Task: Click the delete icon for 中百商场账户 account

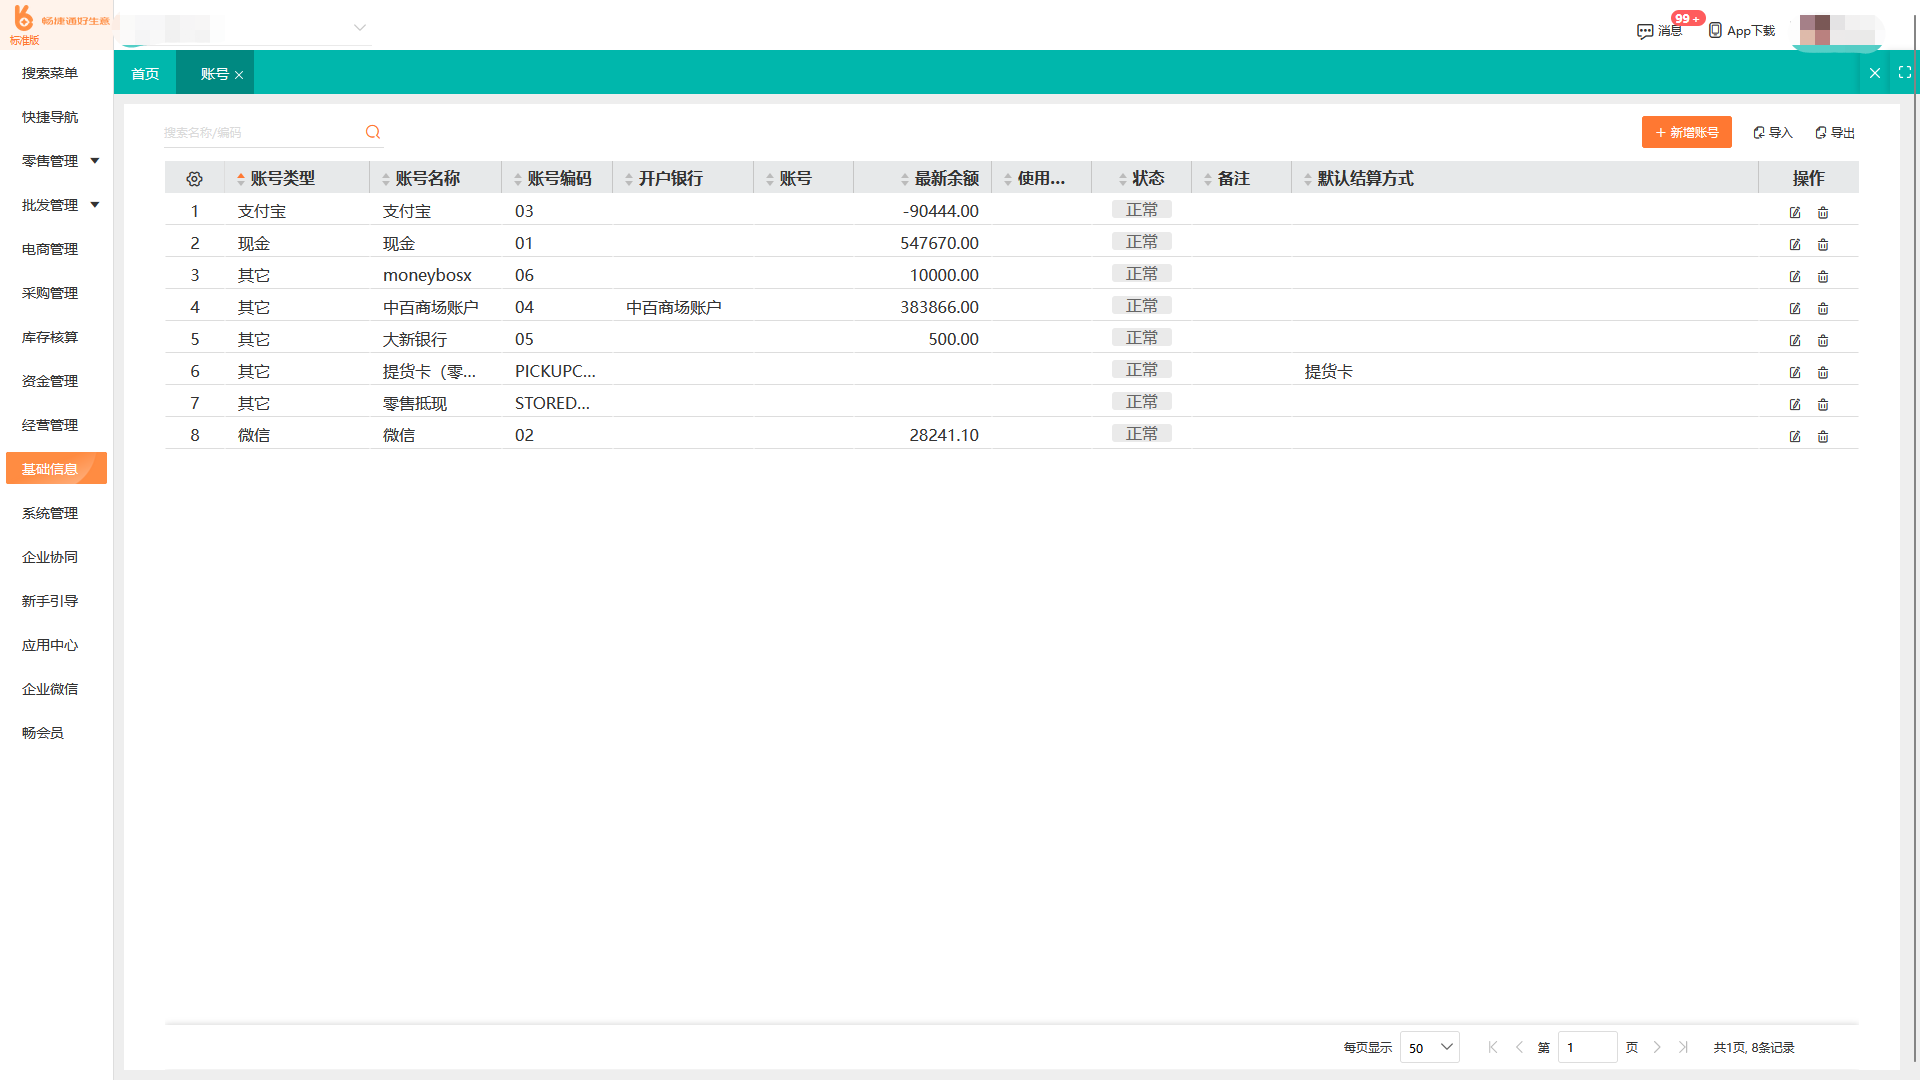Action: tap(1824, 306)
